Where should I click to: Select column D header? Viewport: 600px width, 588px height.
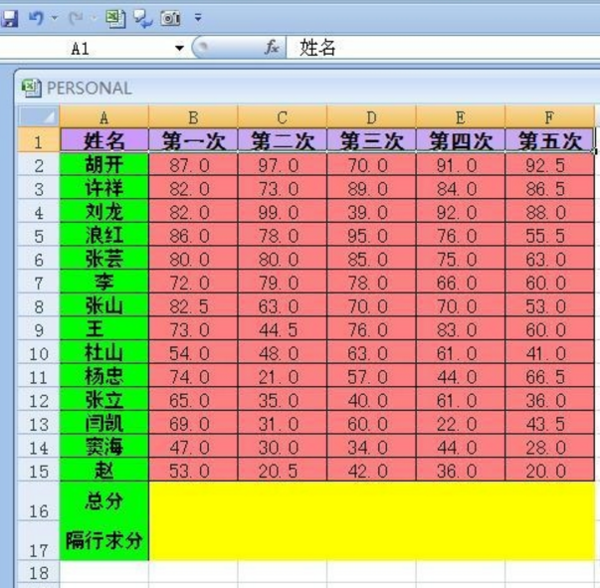click(371, 117)
